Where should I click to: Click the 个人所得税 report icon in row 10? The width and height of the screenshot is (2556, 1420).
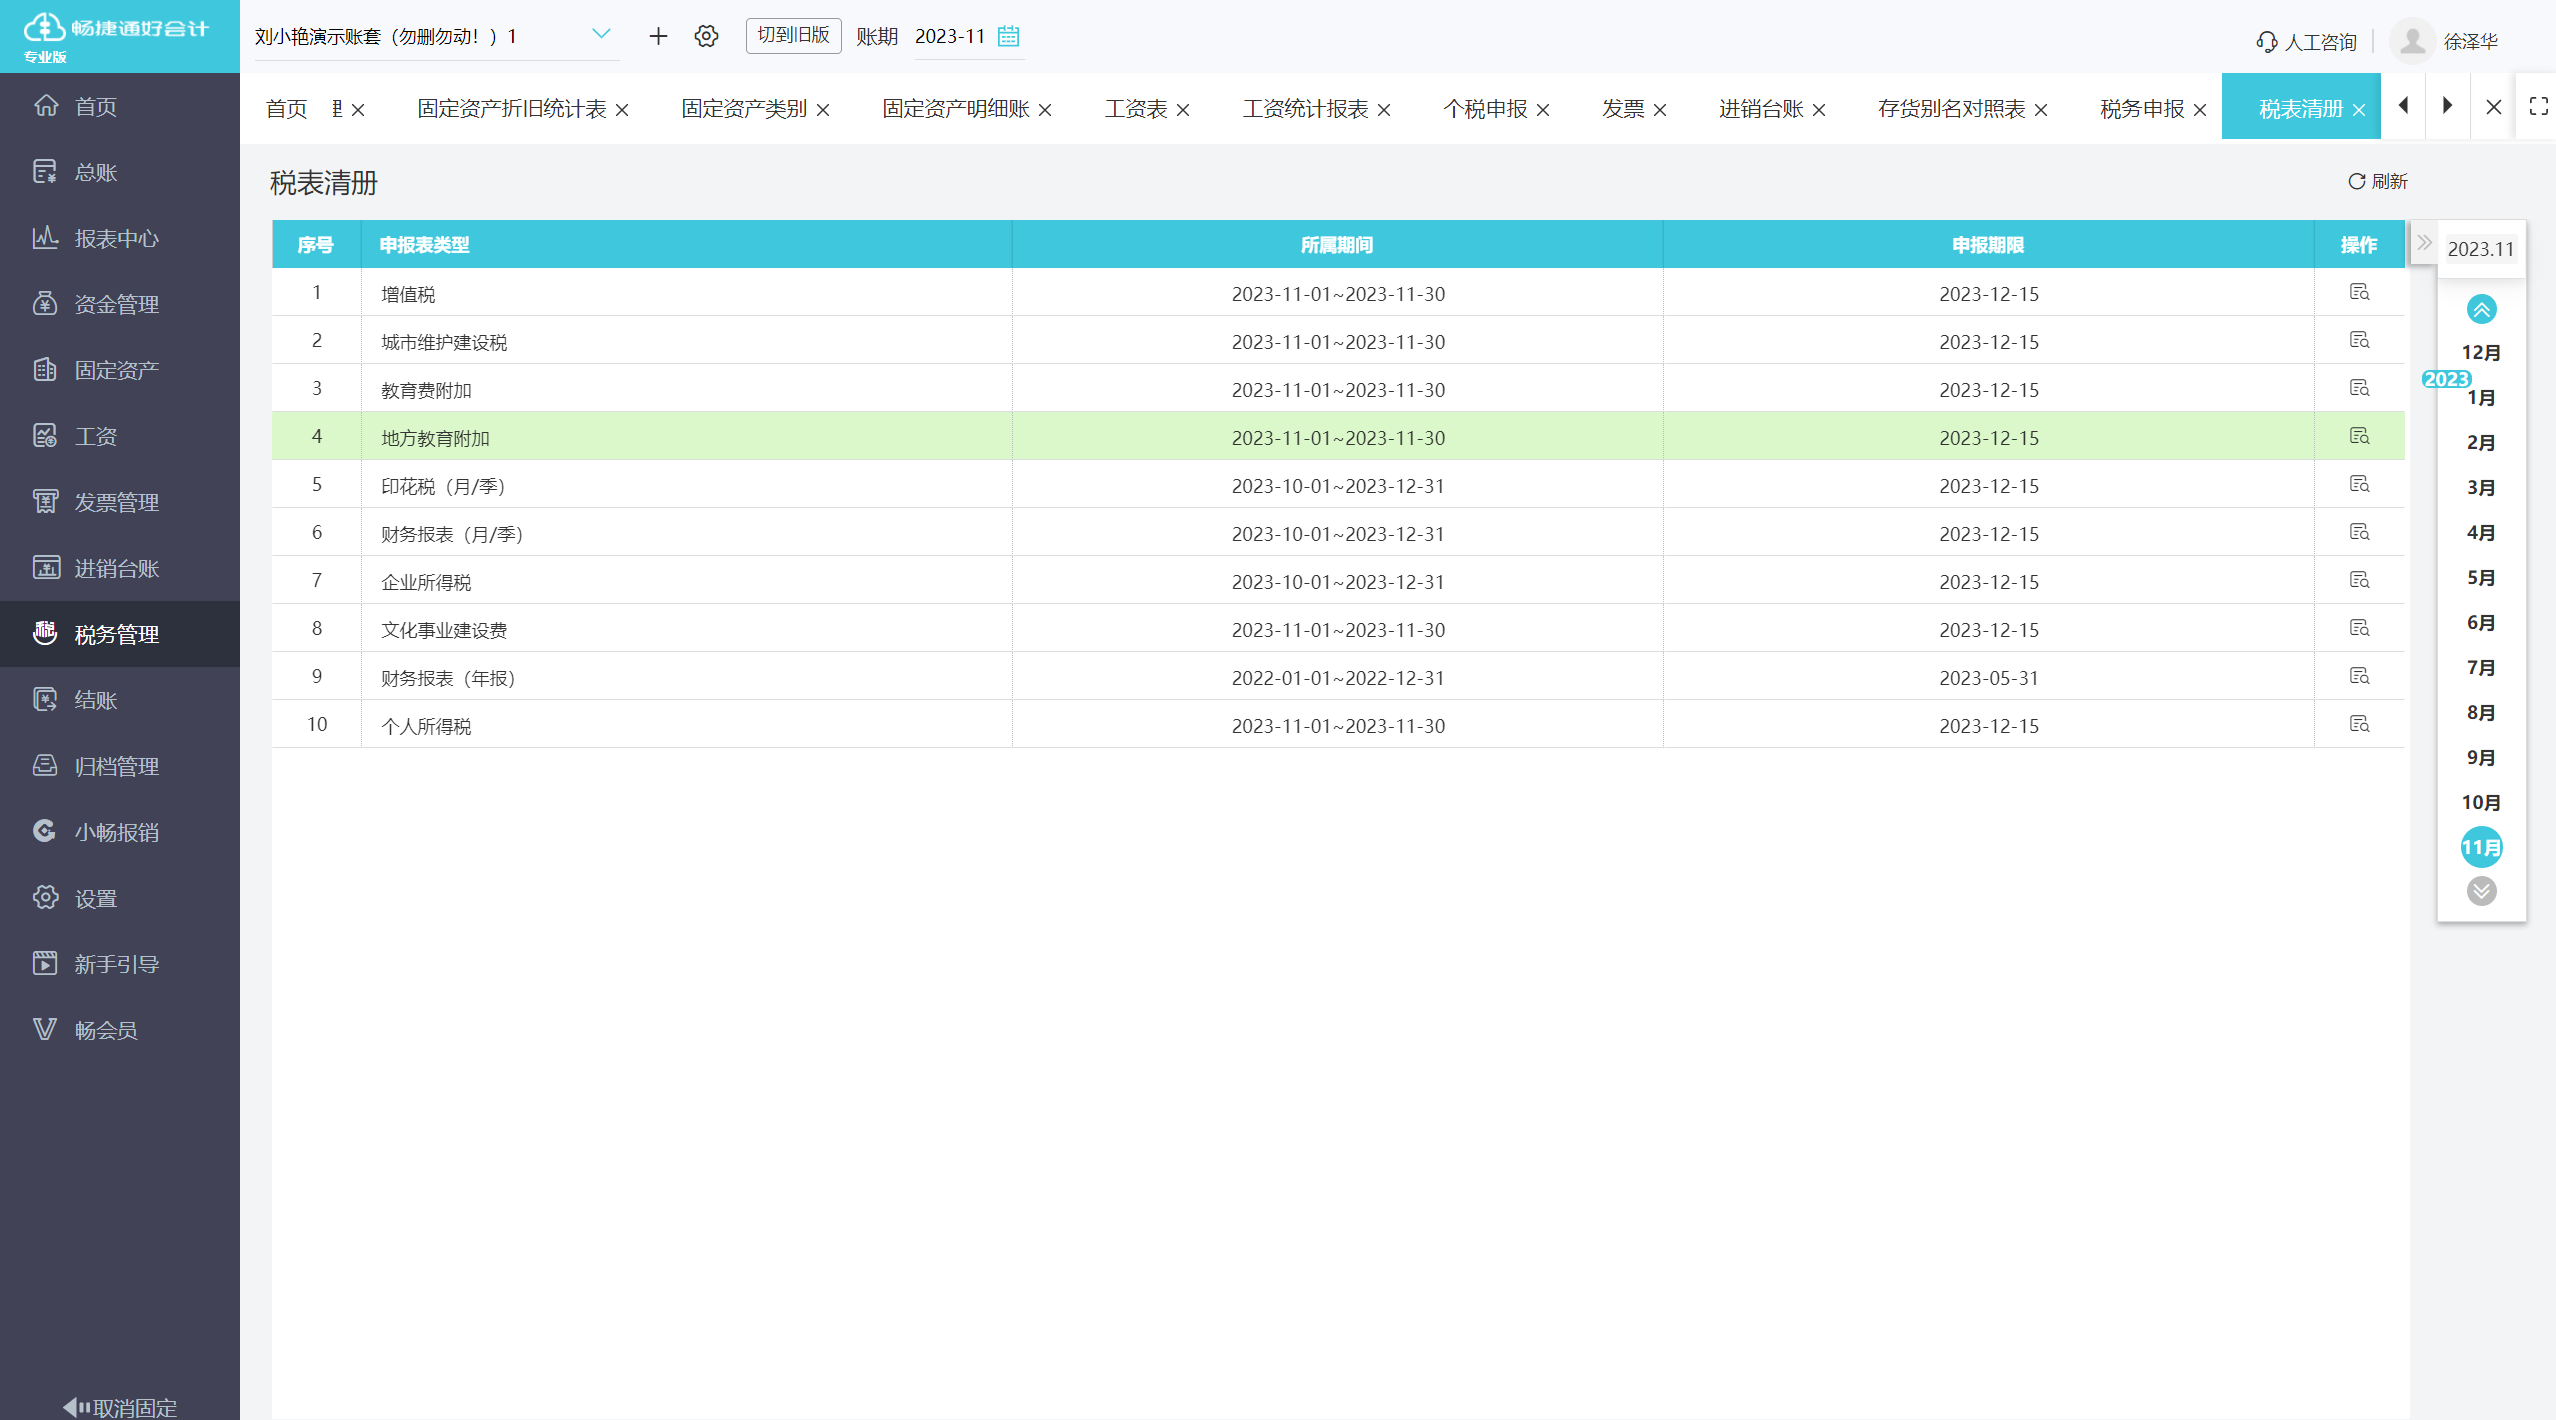[2358, 722]
